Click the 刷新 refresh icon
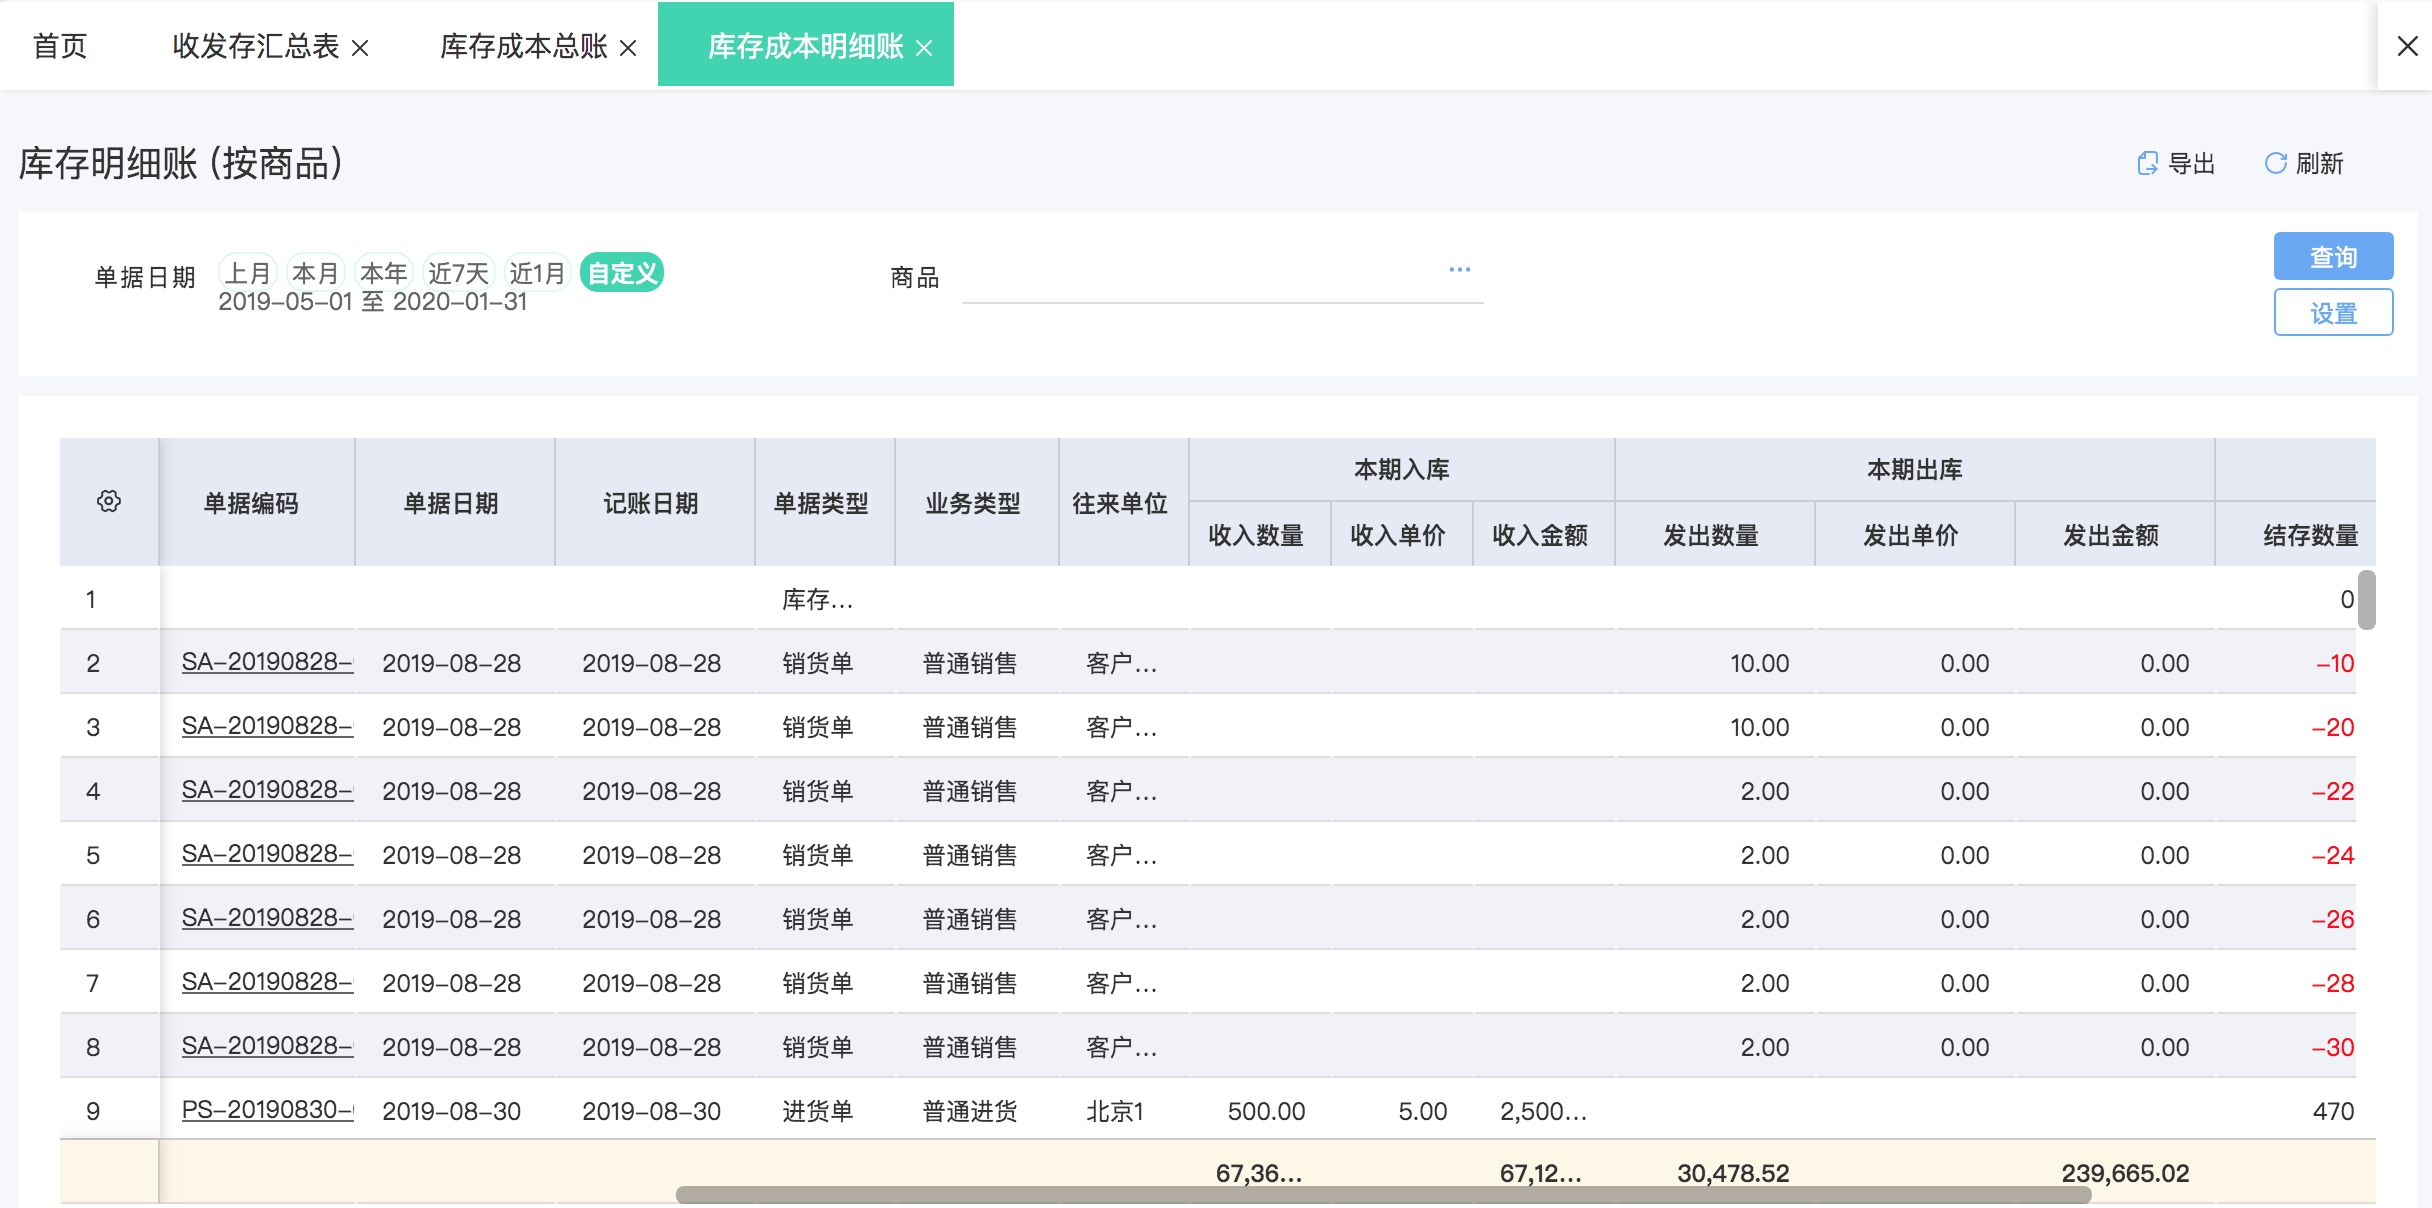The height and width of the screenshot is (1208, 2432). (2277, 163)
